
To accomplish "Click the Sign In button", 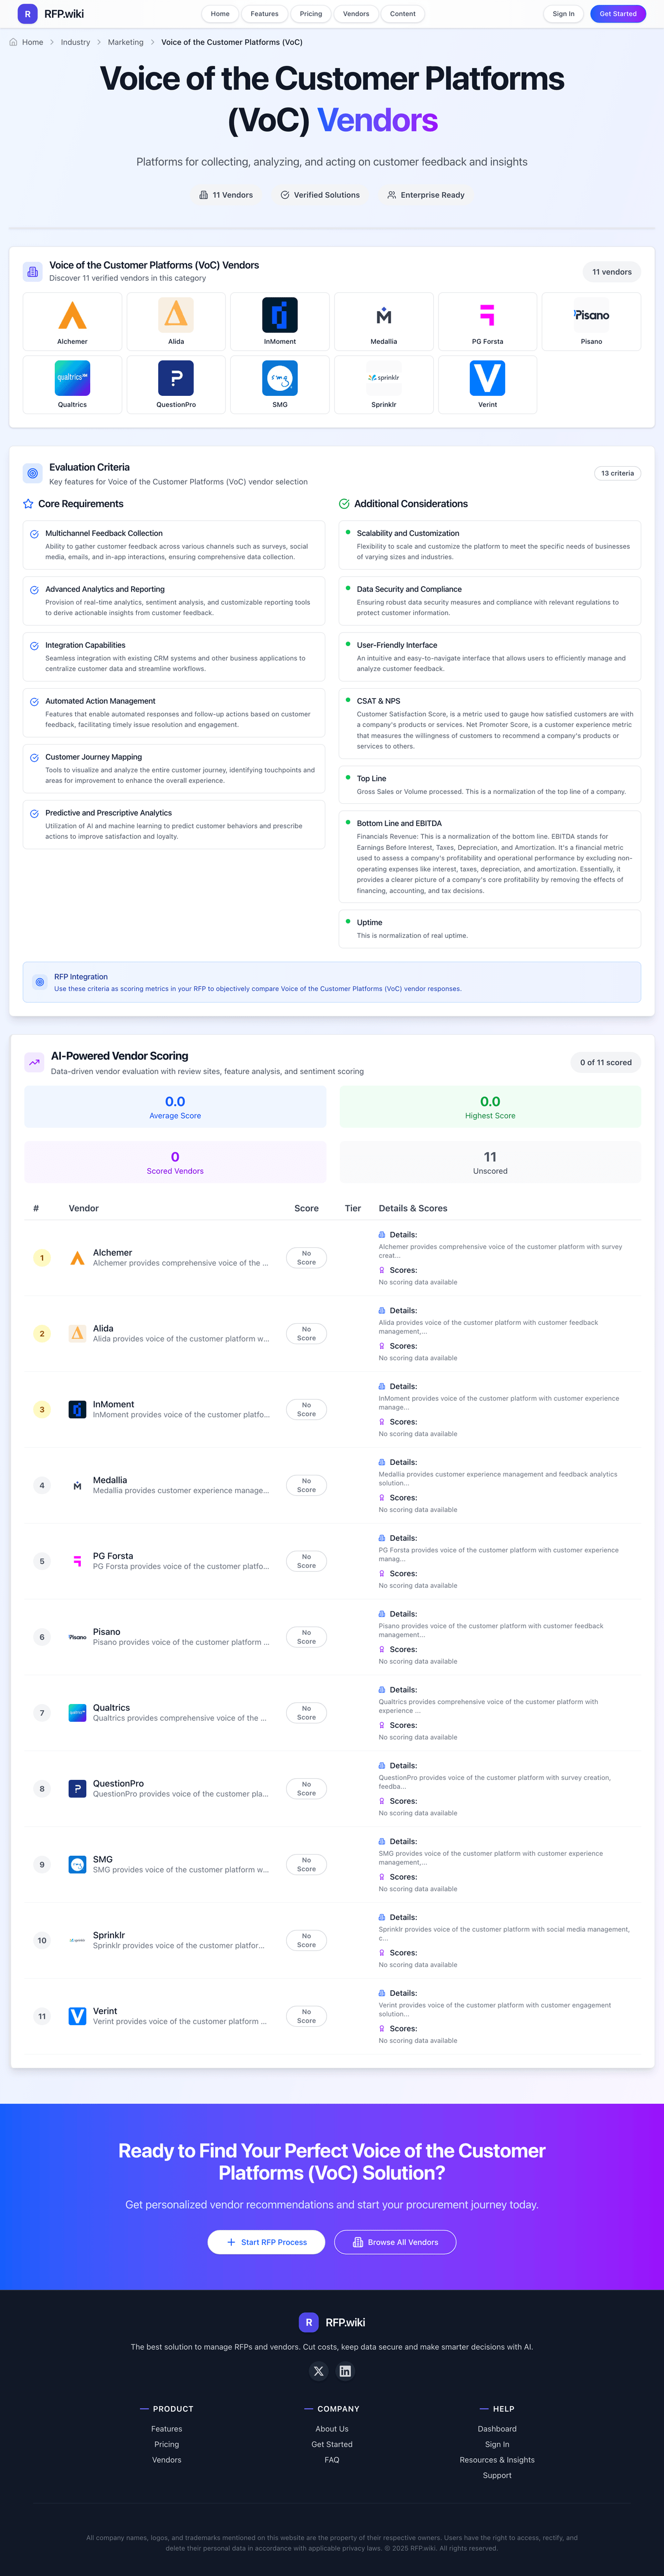I will tap(563, 14).
